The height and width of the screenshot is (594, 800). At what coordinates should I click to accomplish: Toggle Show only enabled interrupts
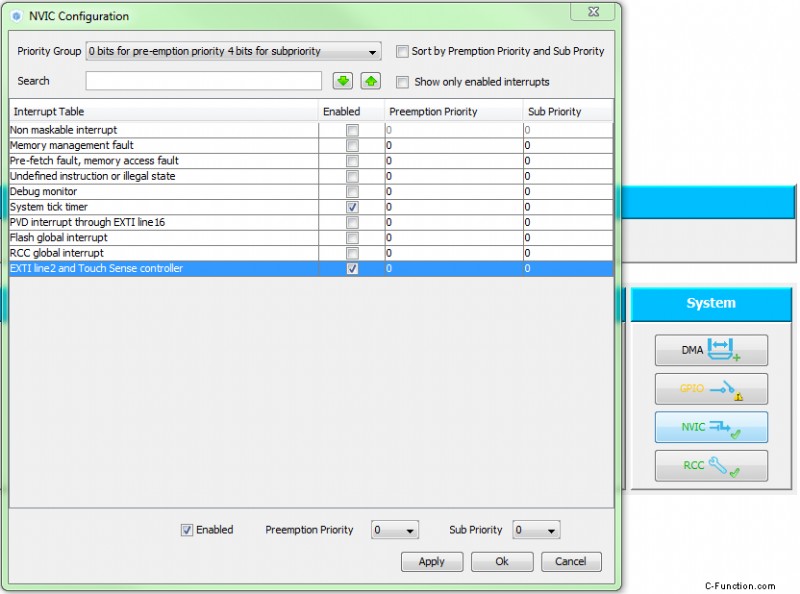tap(402, 82)
